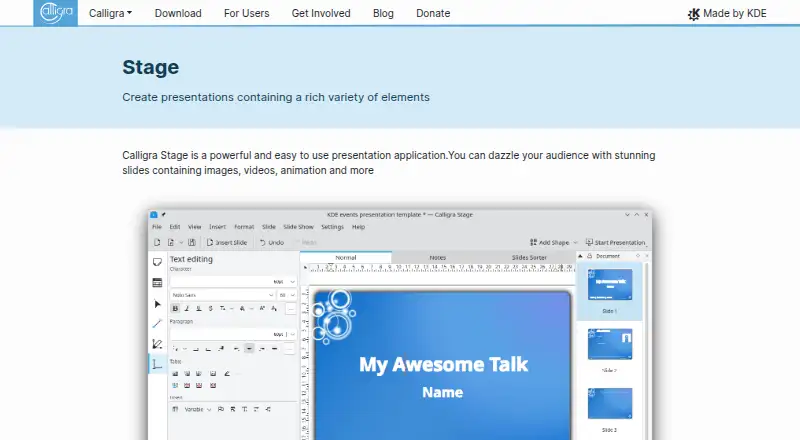Expand the Noto Sans font family combo box
This screenshot has width=800, height=440.
[x=222, y=295]
